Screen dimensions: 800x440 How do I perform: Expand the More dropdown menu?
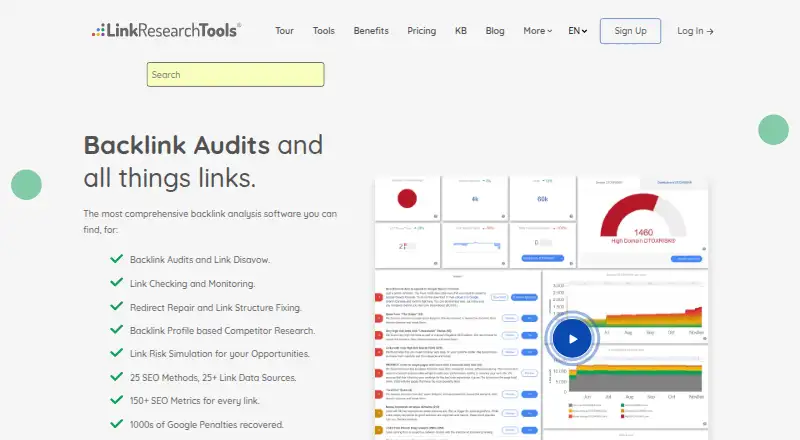[538, 31]
